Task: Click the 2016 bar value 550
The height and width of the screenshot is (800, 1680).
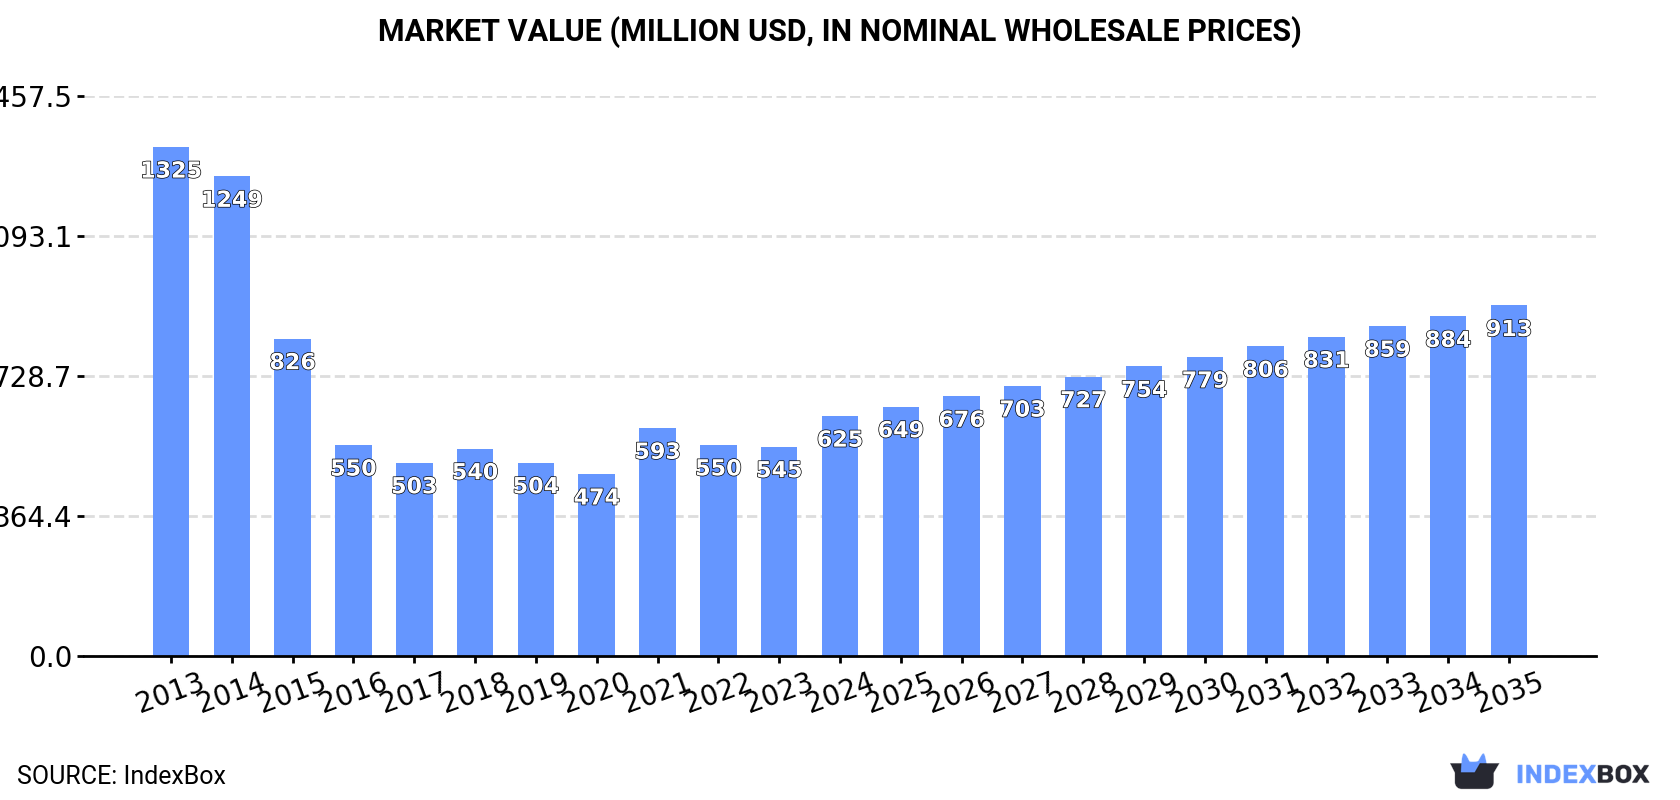Action: pos(353,468)
